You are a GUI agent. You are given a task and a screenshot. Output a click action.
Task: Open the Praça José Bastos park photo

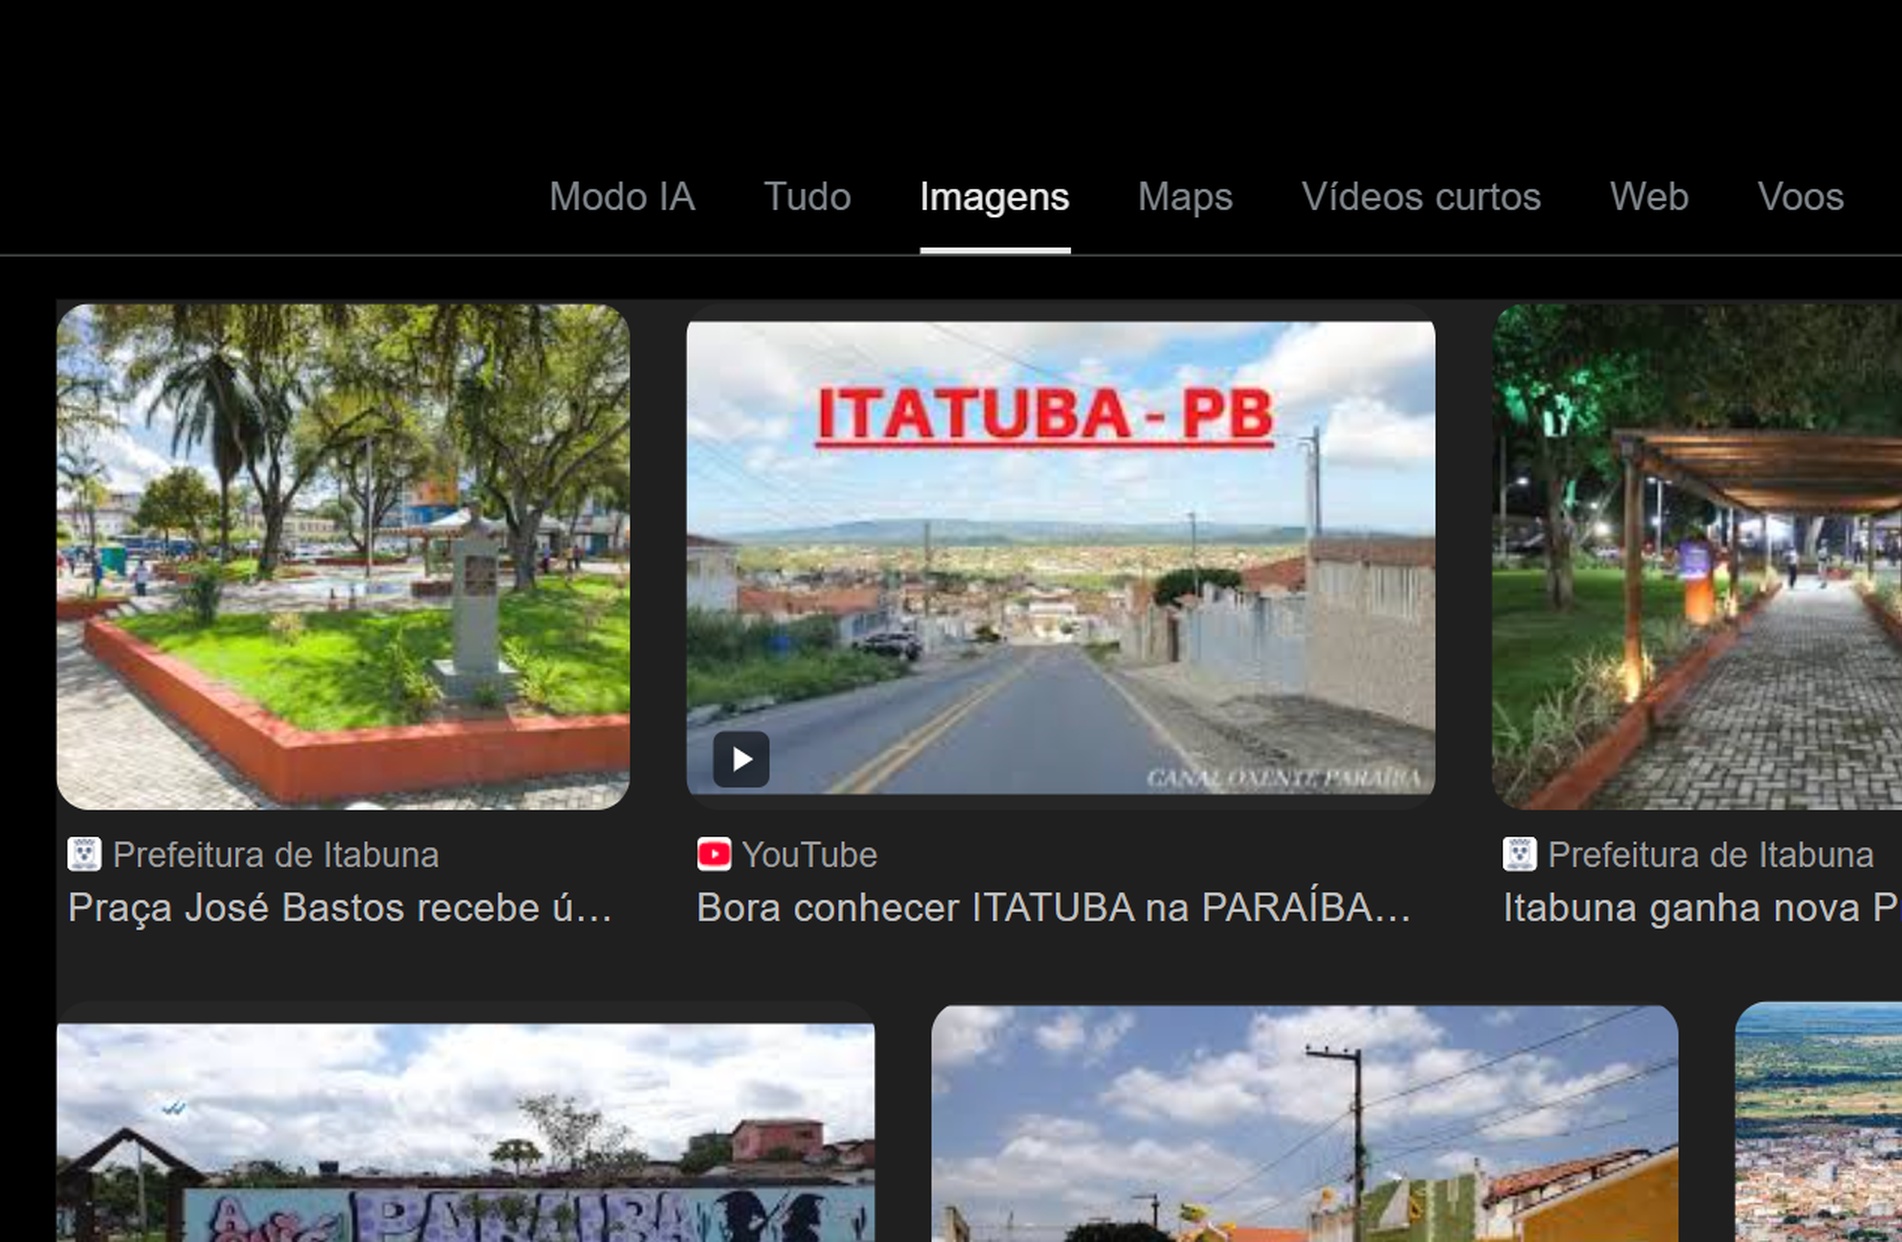click(343, 556)
